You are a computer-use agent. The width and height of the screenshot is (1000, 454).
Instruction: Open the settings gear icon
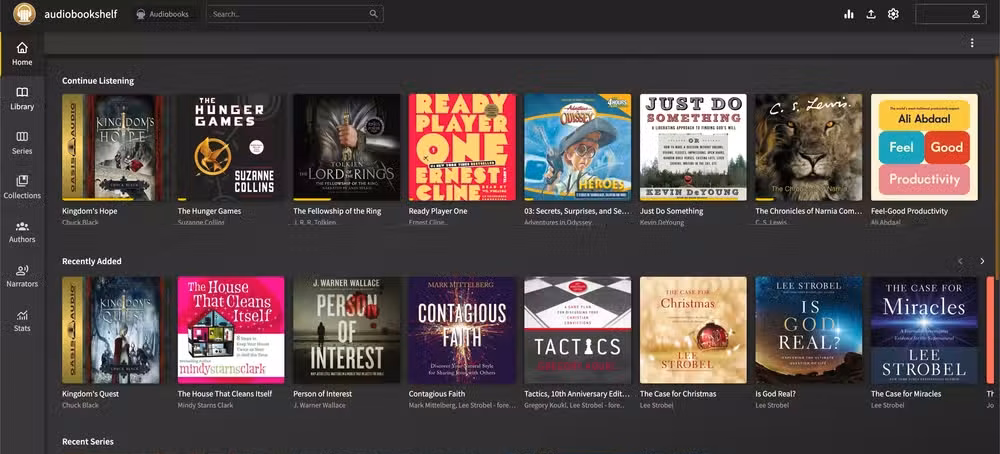(893, 14)
